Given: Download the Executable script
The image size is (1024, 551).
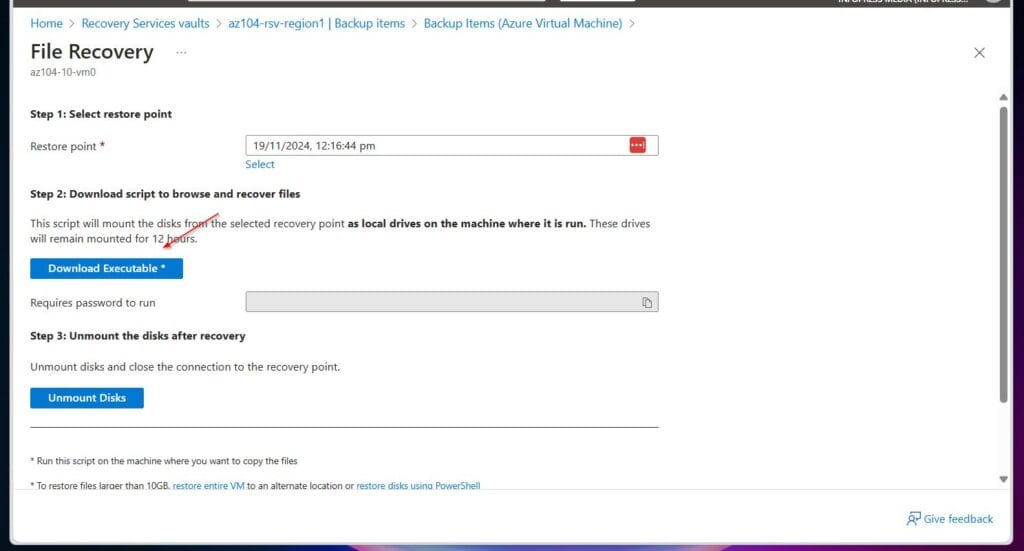Looking at the screenshot, I should click(x=106, y=268).
